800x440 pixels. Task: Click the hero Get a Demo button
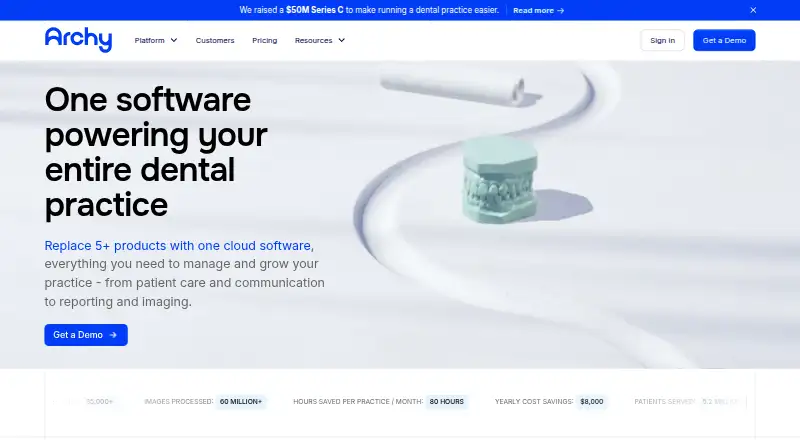tap(86, 335)
